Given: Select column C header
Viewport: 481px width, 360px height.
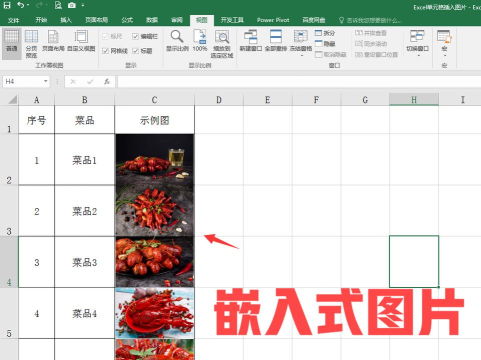Looking at the screenshot, I should 154,99.
